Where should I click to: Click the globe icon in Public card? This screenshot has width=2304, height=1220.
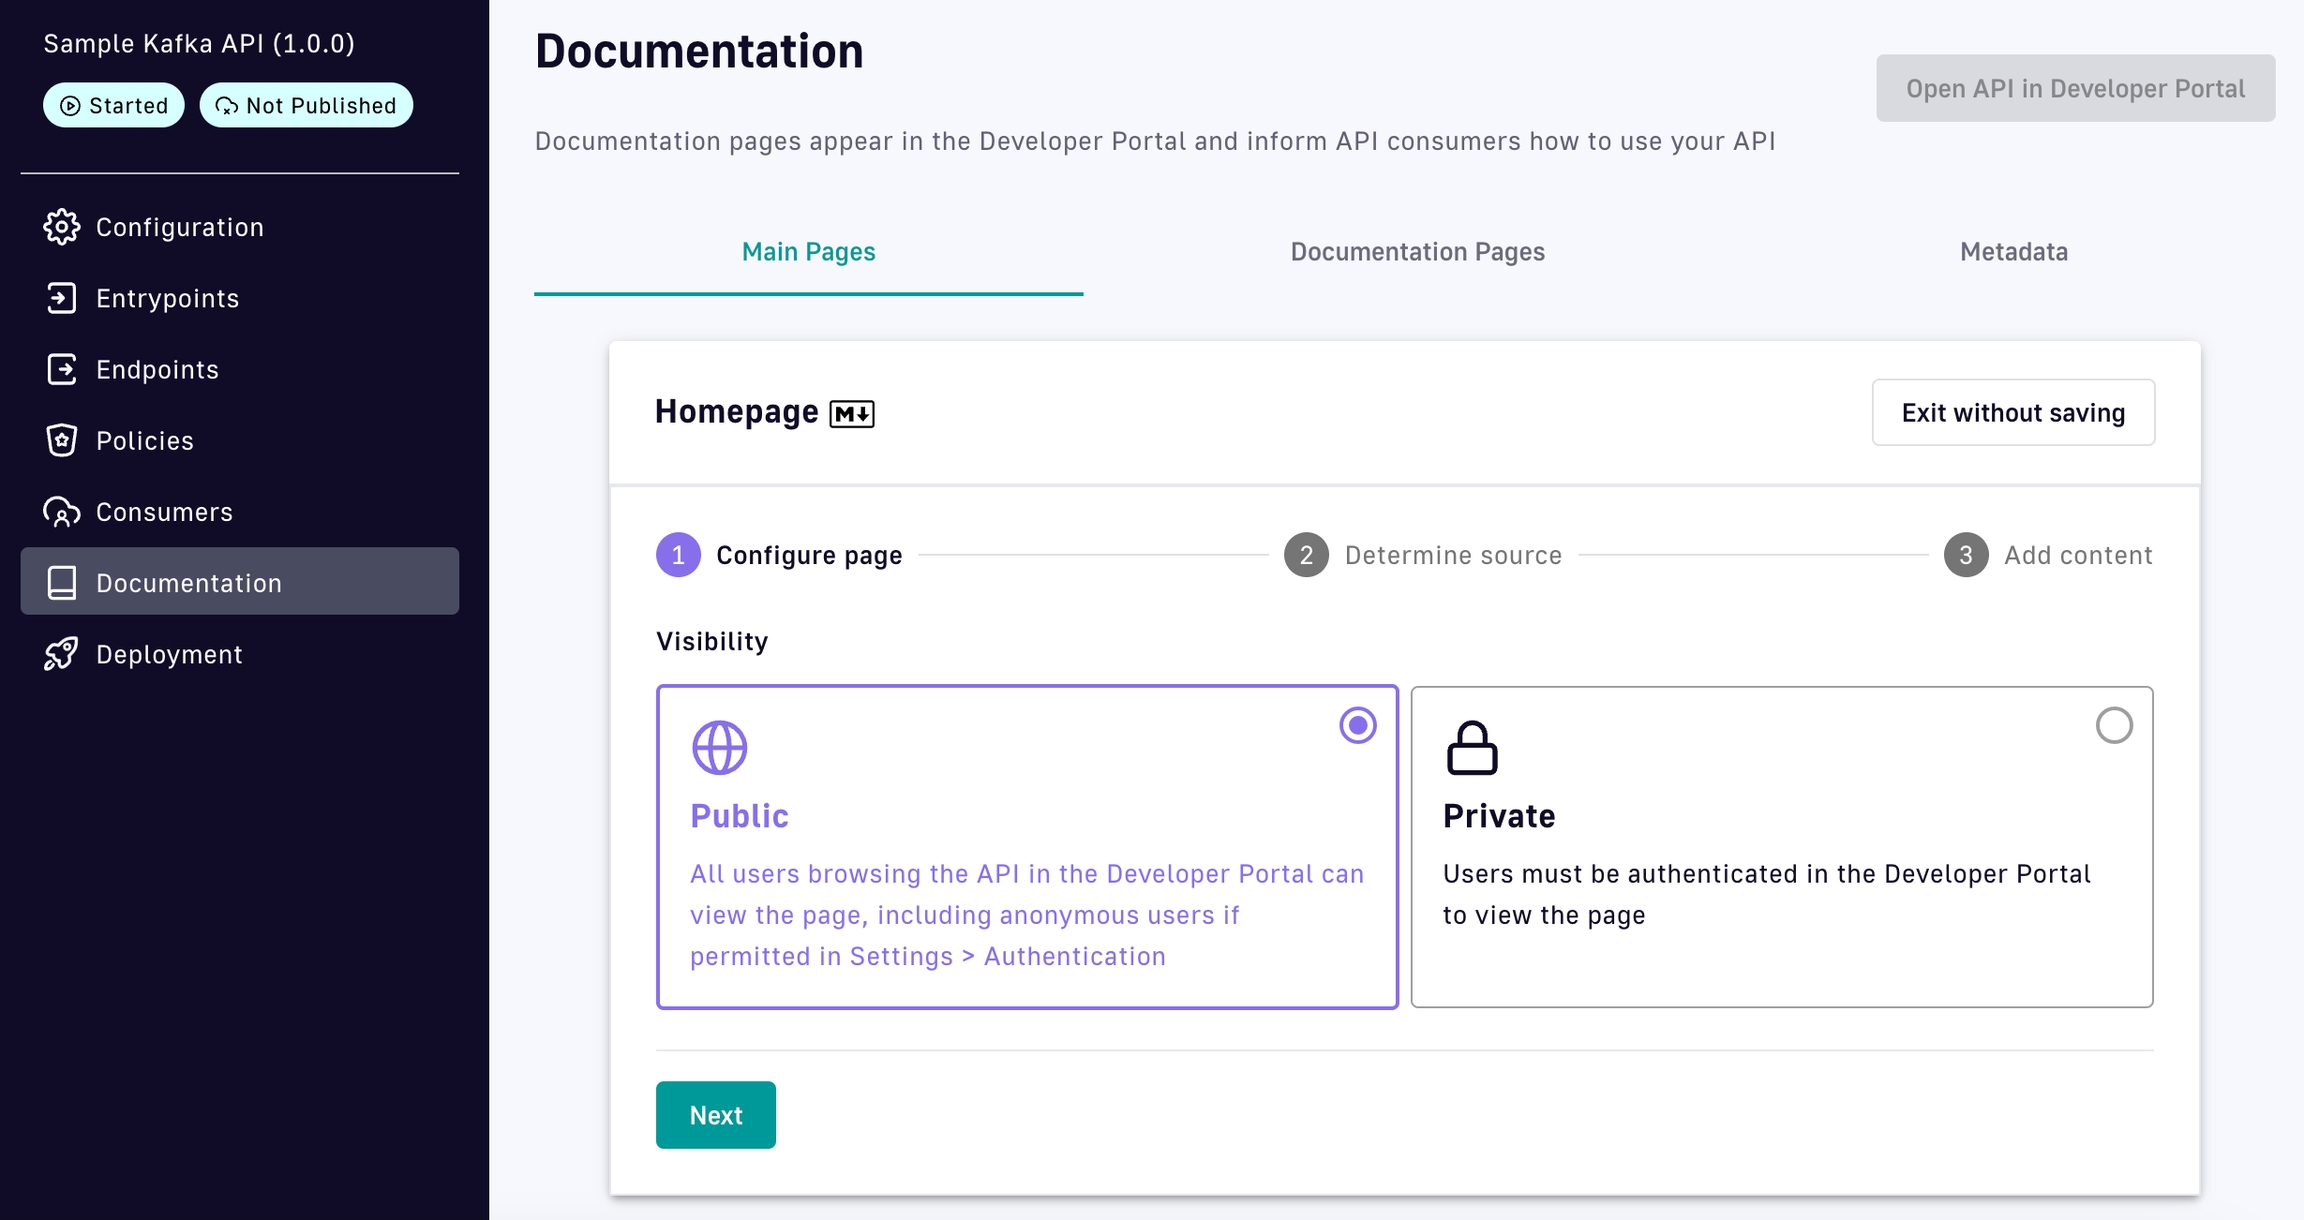point(719,747)
